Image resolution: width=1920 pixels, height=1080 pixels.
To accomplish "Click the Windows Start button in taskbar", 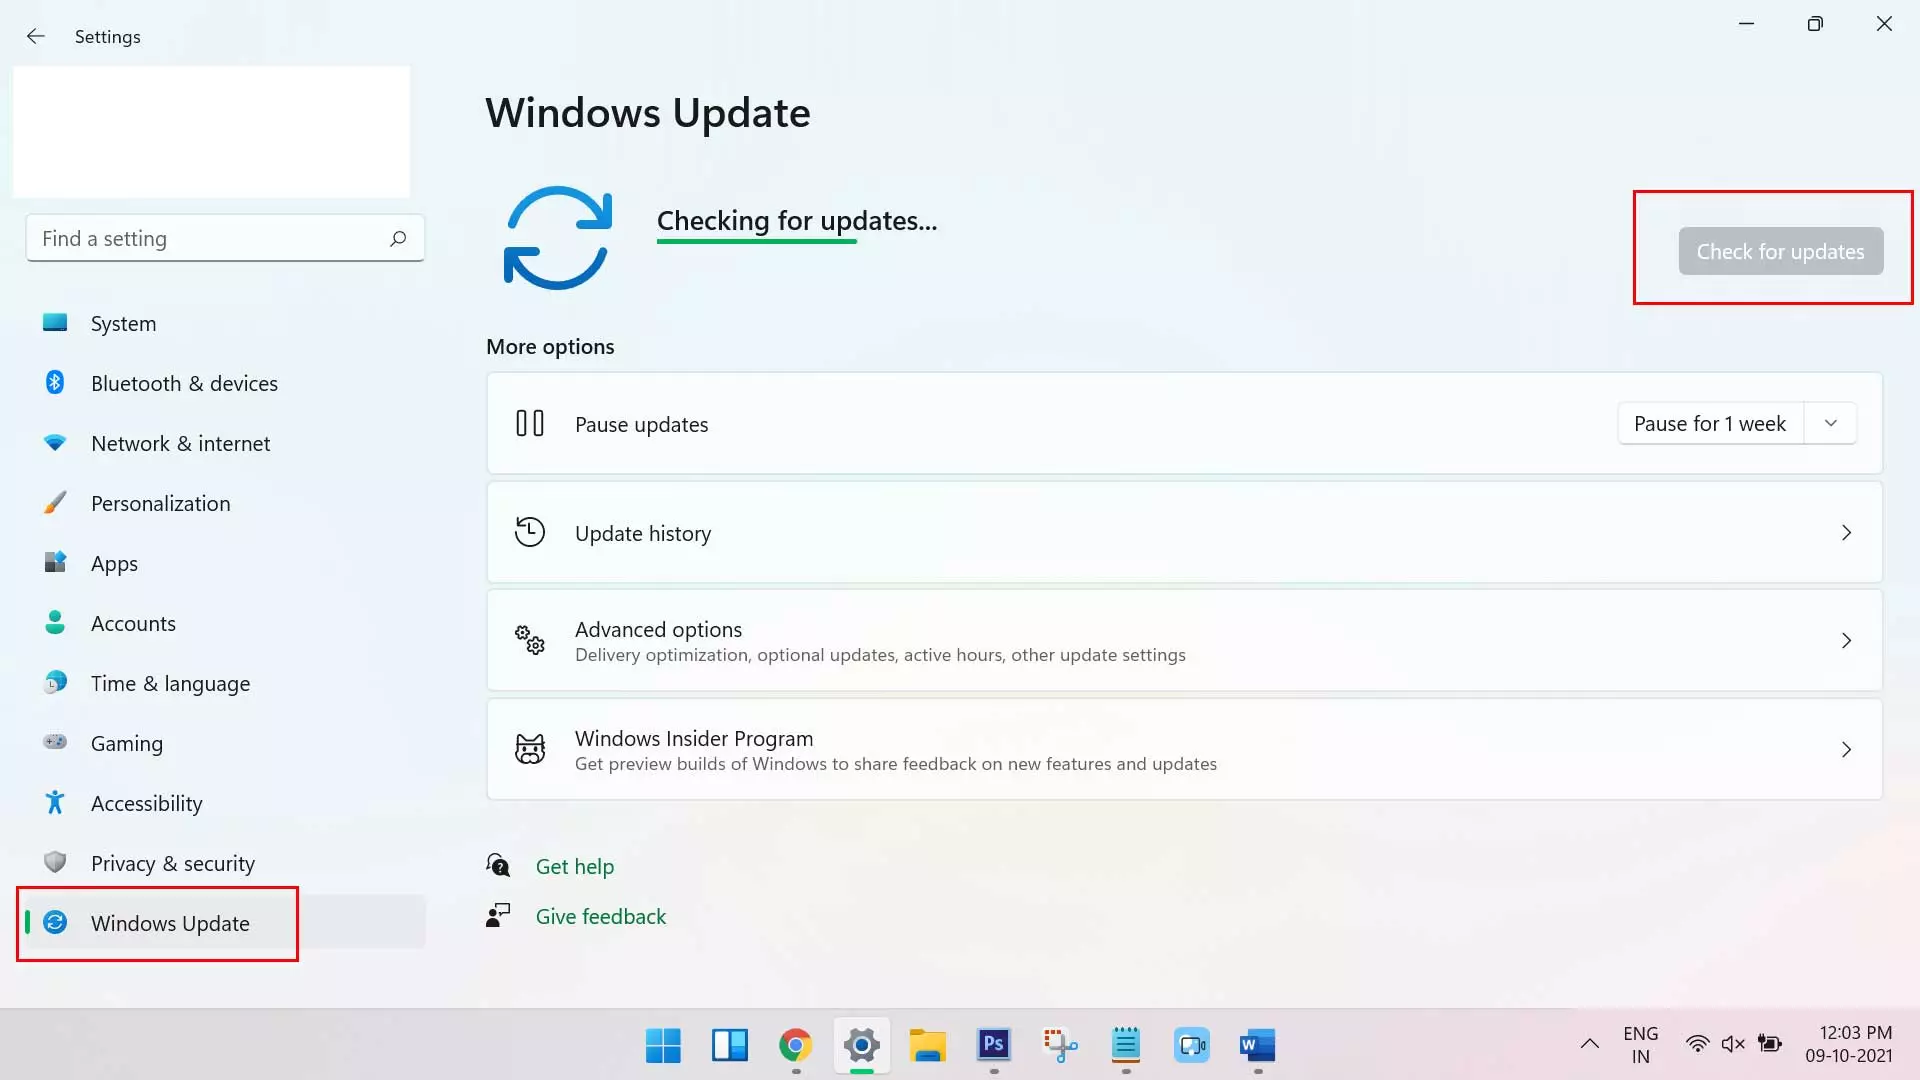I will 663,1046.
